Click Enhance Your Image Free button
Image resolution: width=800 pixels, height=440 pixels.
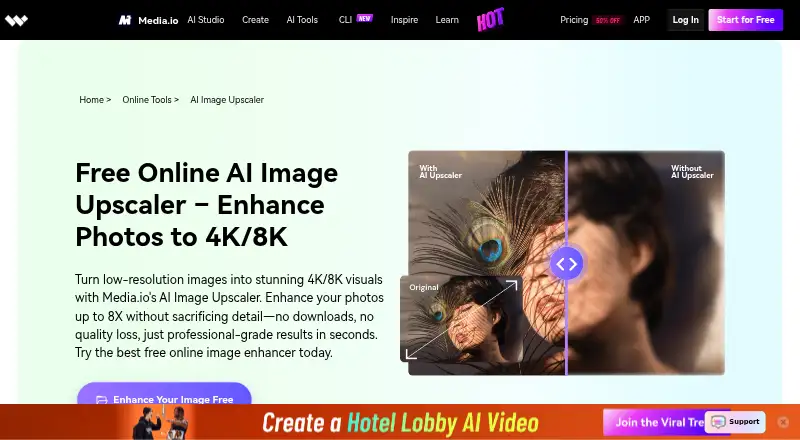164,394
